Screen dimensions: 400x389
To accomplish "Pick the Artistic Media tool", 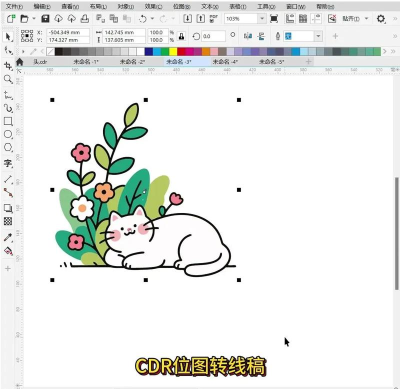I will tap(8, 108).
